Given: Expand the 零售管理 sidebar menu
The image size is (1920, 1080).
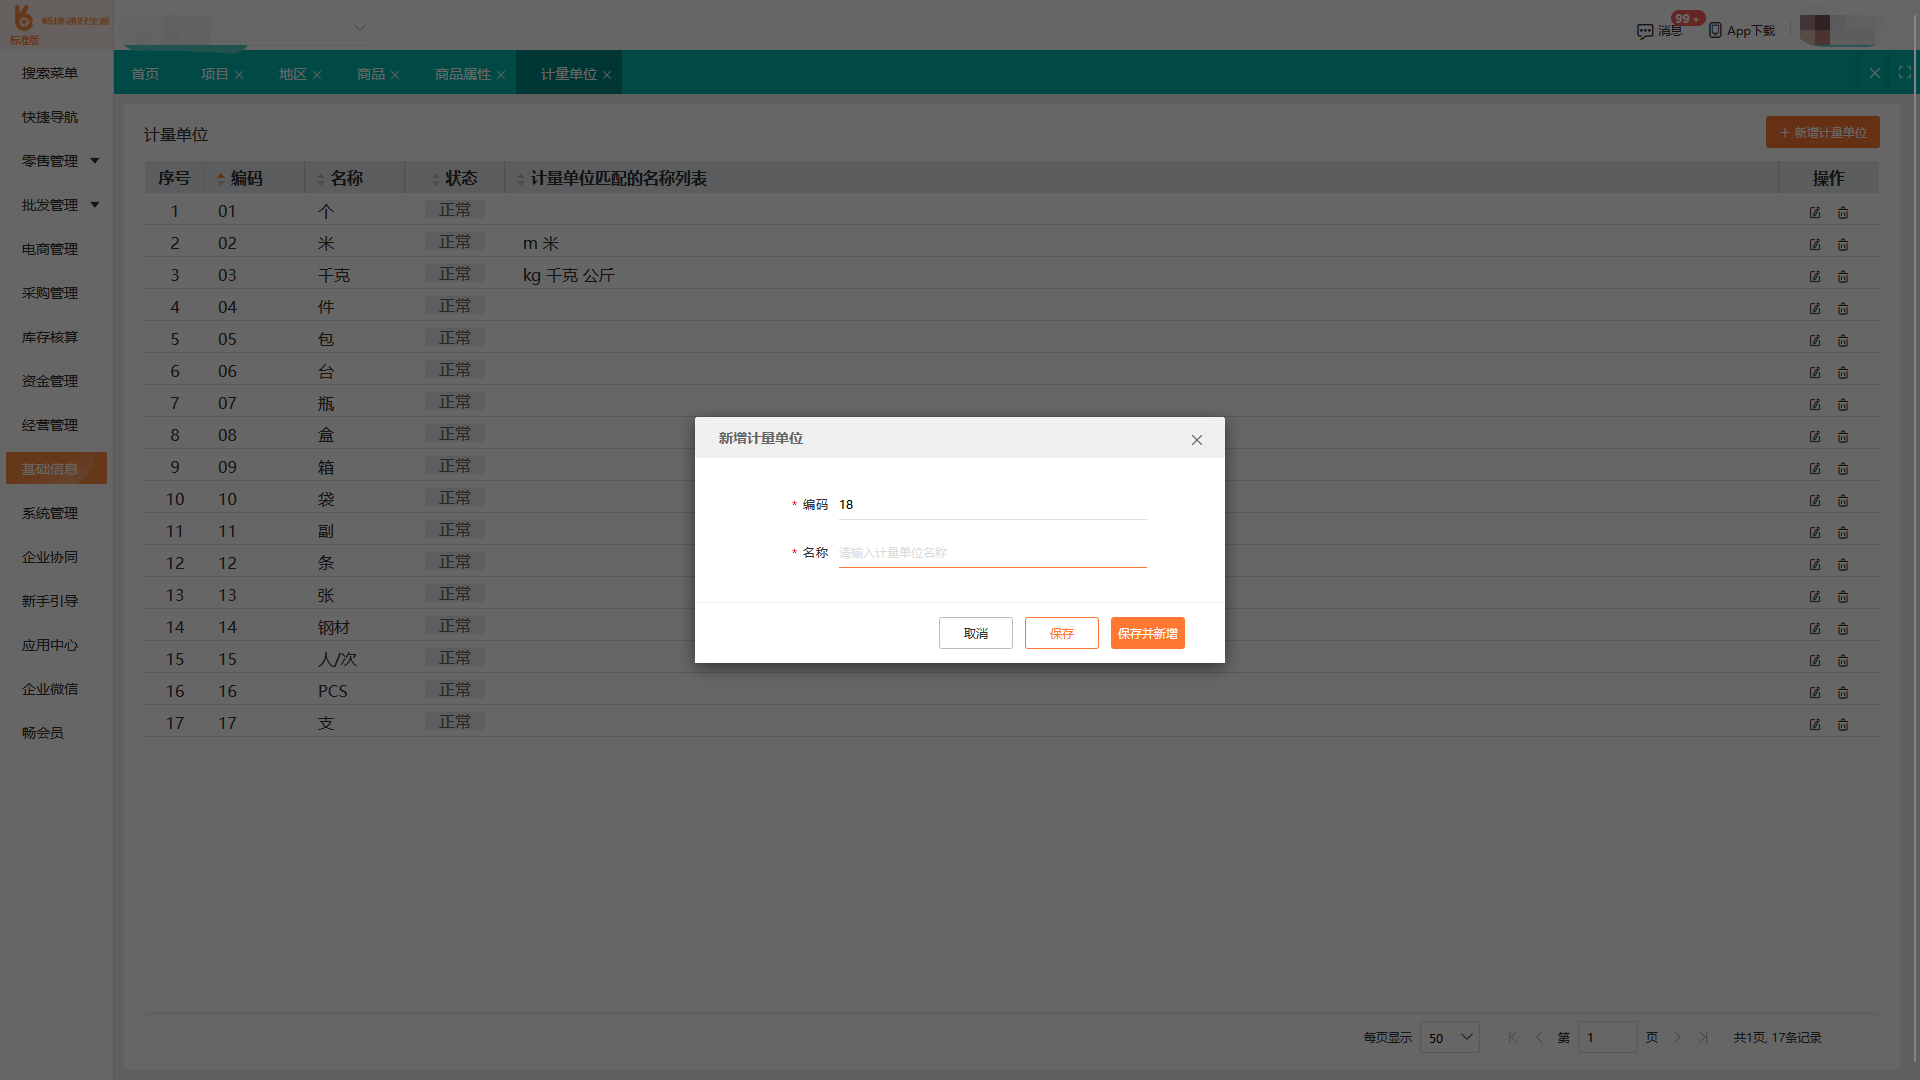Looking at the screenshot, I should point(57,161).
